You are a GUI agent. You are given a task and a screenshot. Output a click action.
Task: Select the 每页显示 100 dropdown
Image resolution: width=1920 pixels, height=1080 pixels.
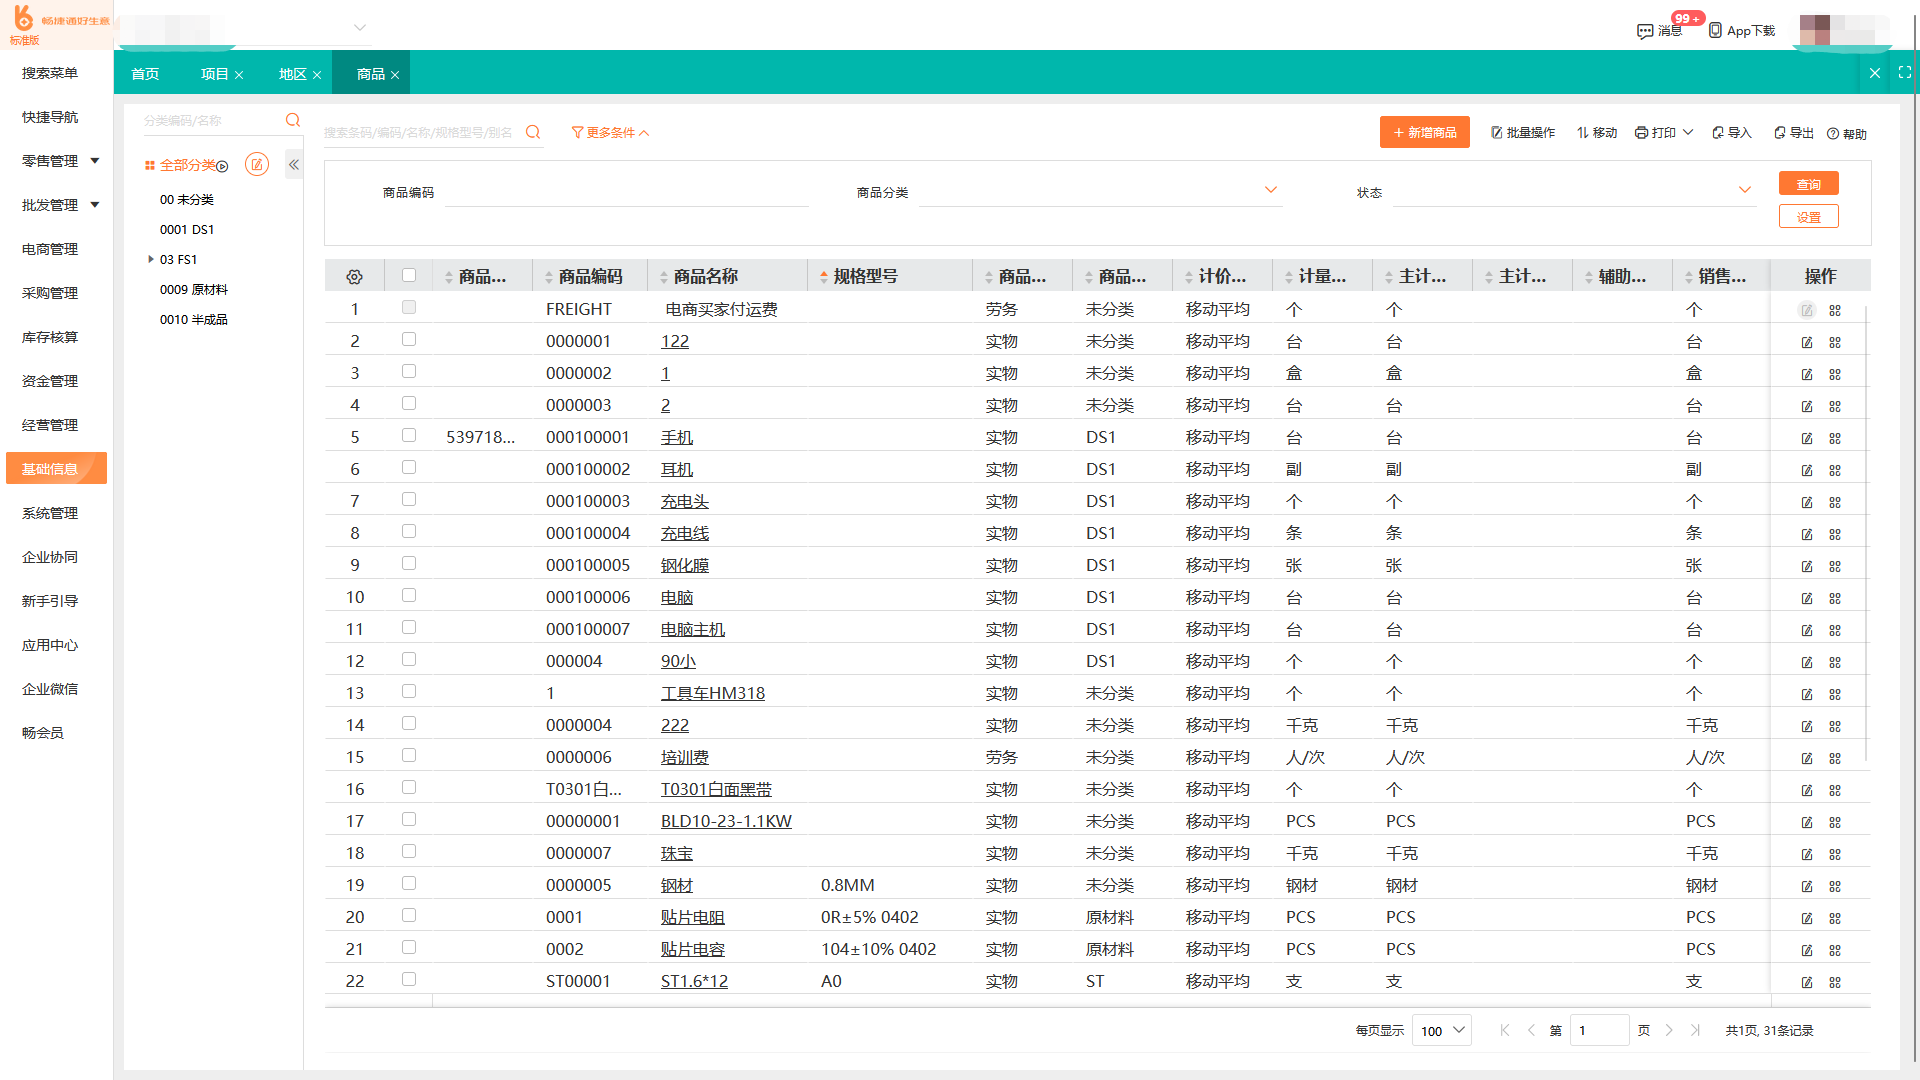coord(1441,1029)
